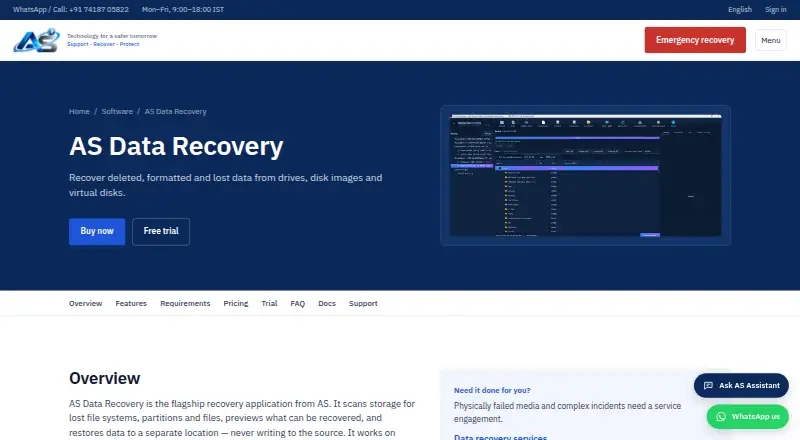Click the Free trial button

coord(161,231)
